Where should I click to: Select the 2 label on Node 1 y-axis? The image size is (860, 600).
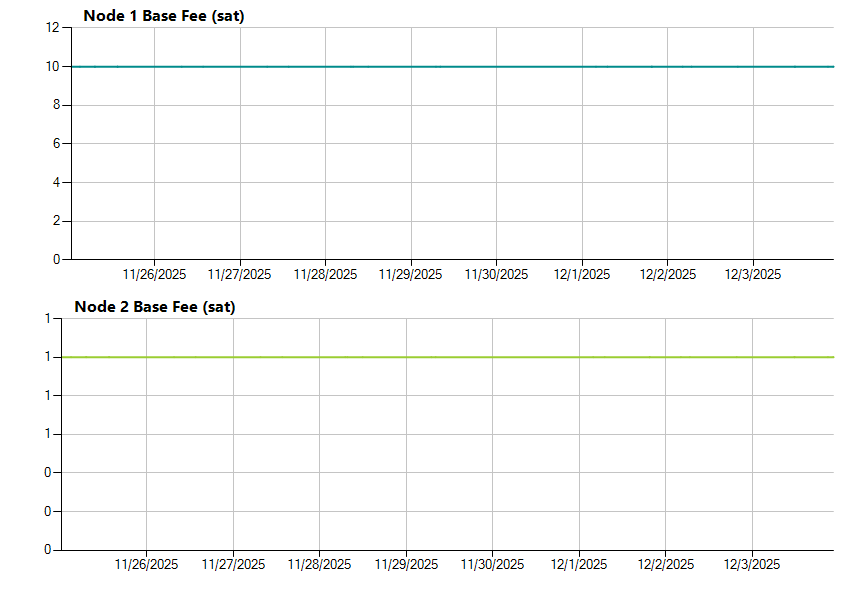coord(56,221)
